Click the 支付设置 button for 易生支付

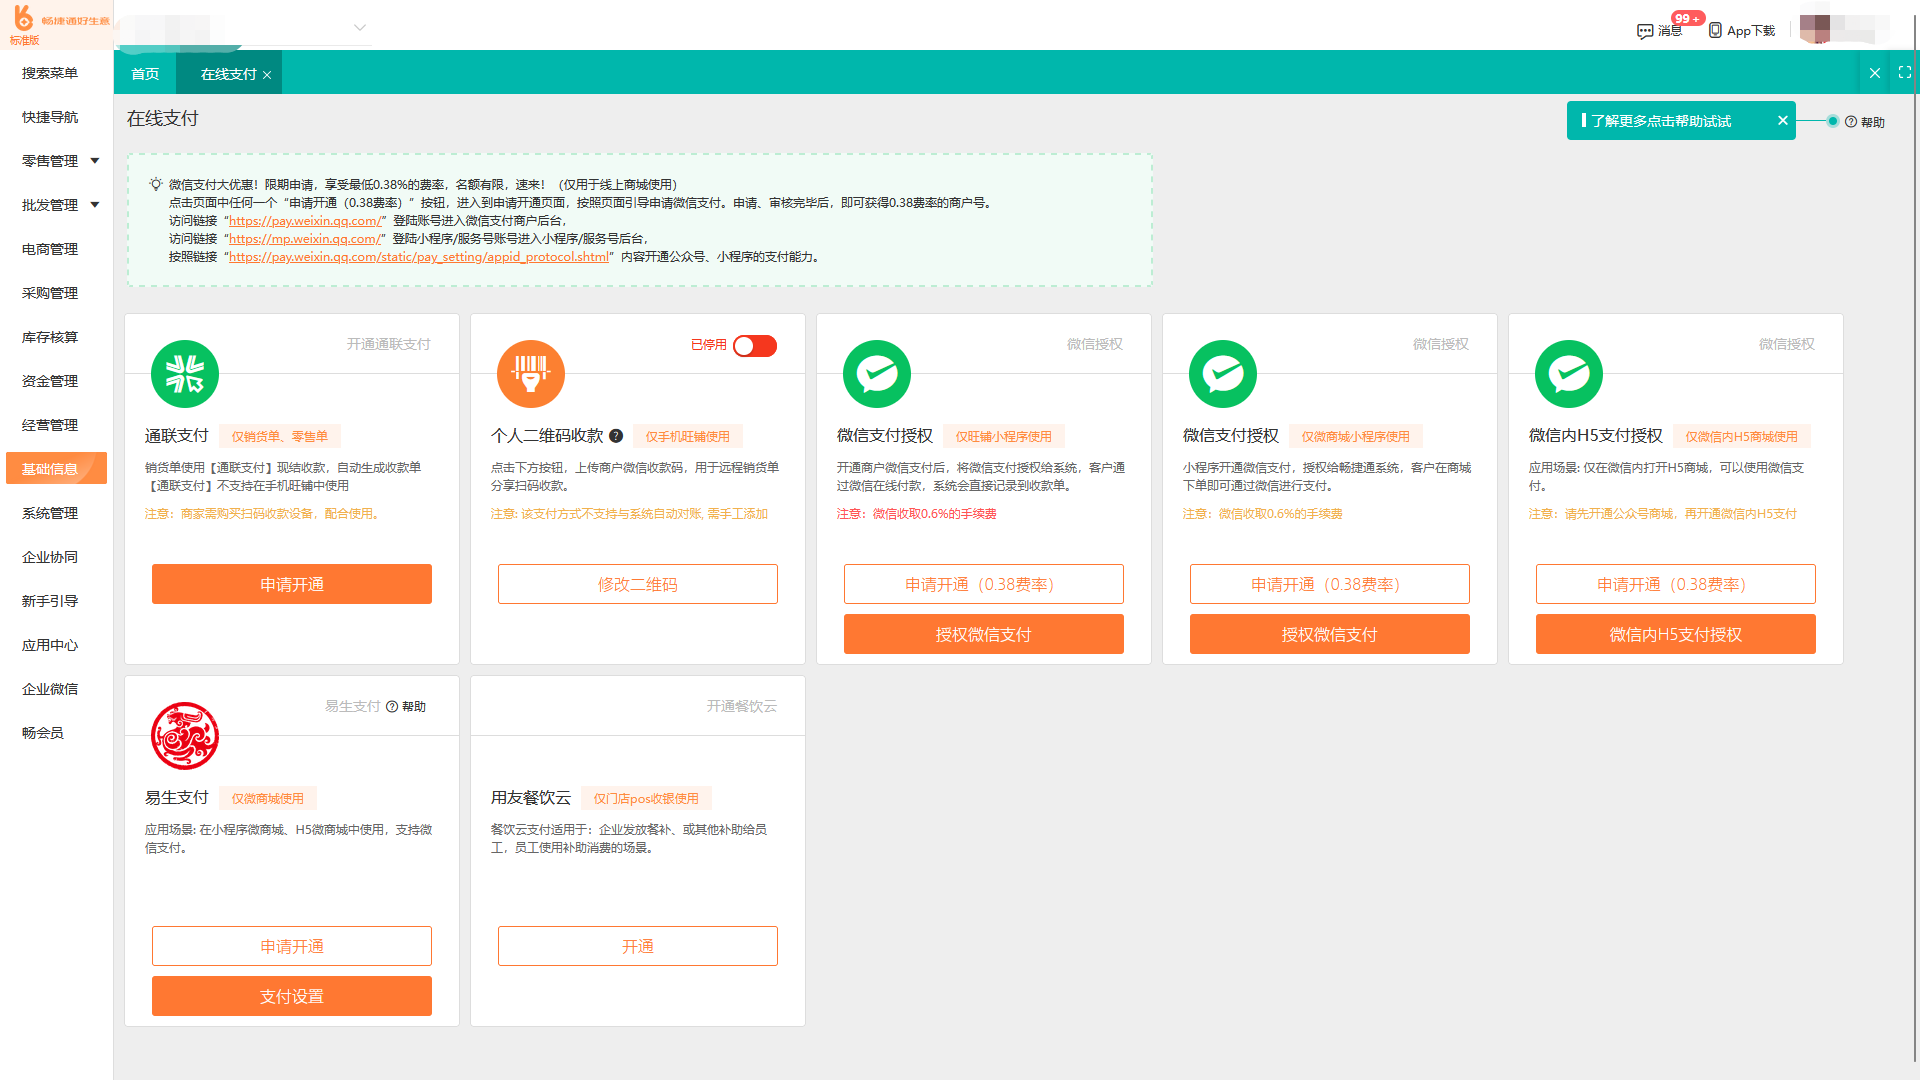[x=291, y=997]
